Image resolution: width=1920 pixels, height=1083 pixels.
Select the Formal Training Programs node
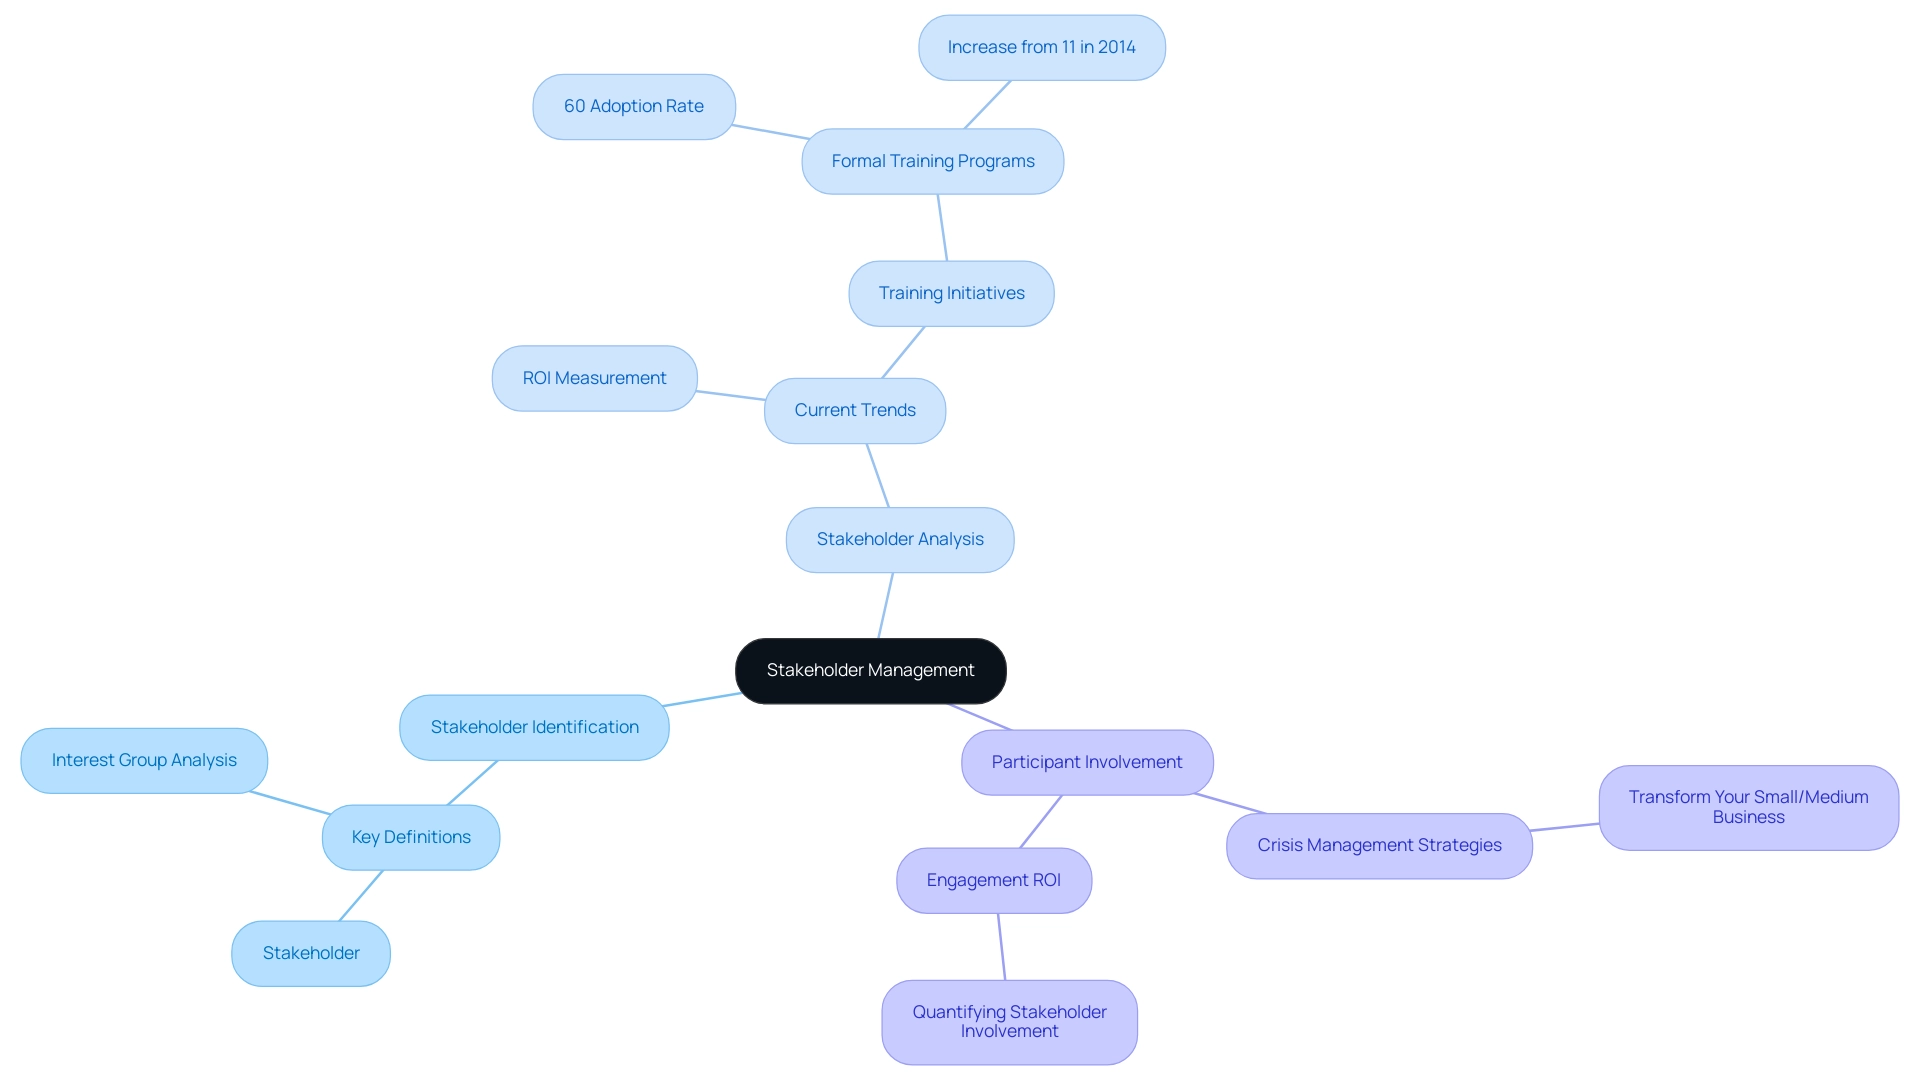[951, 161]
